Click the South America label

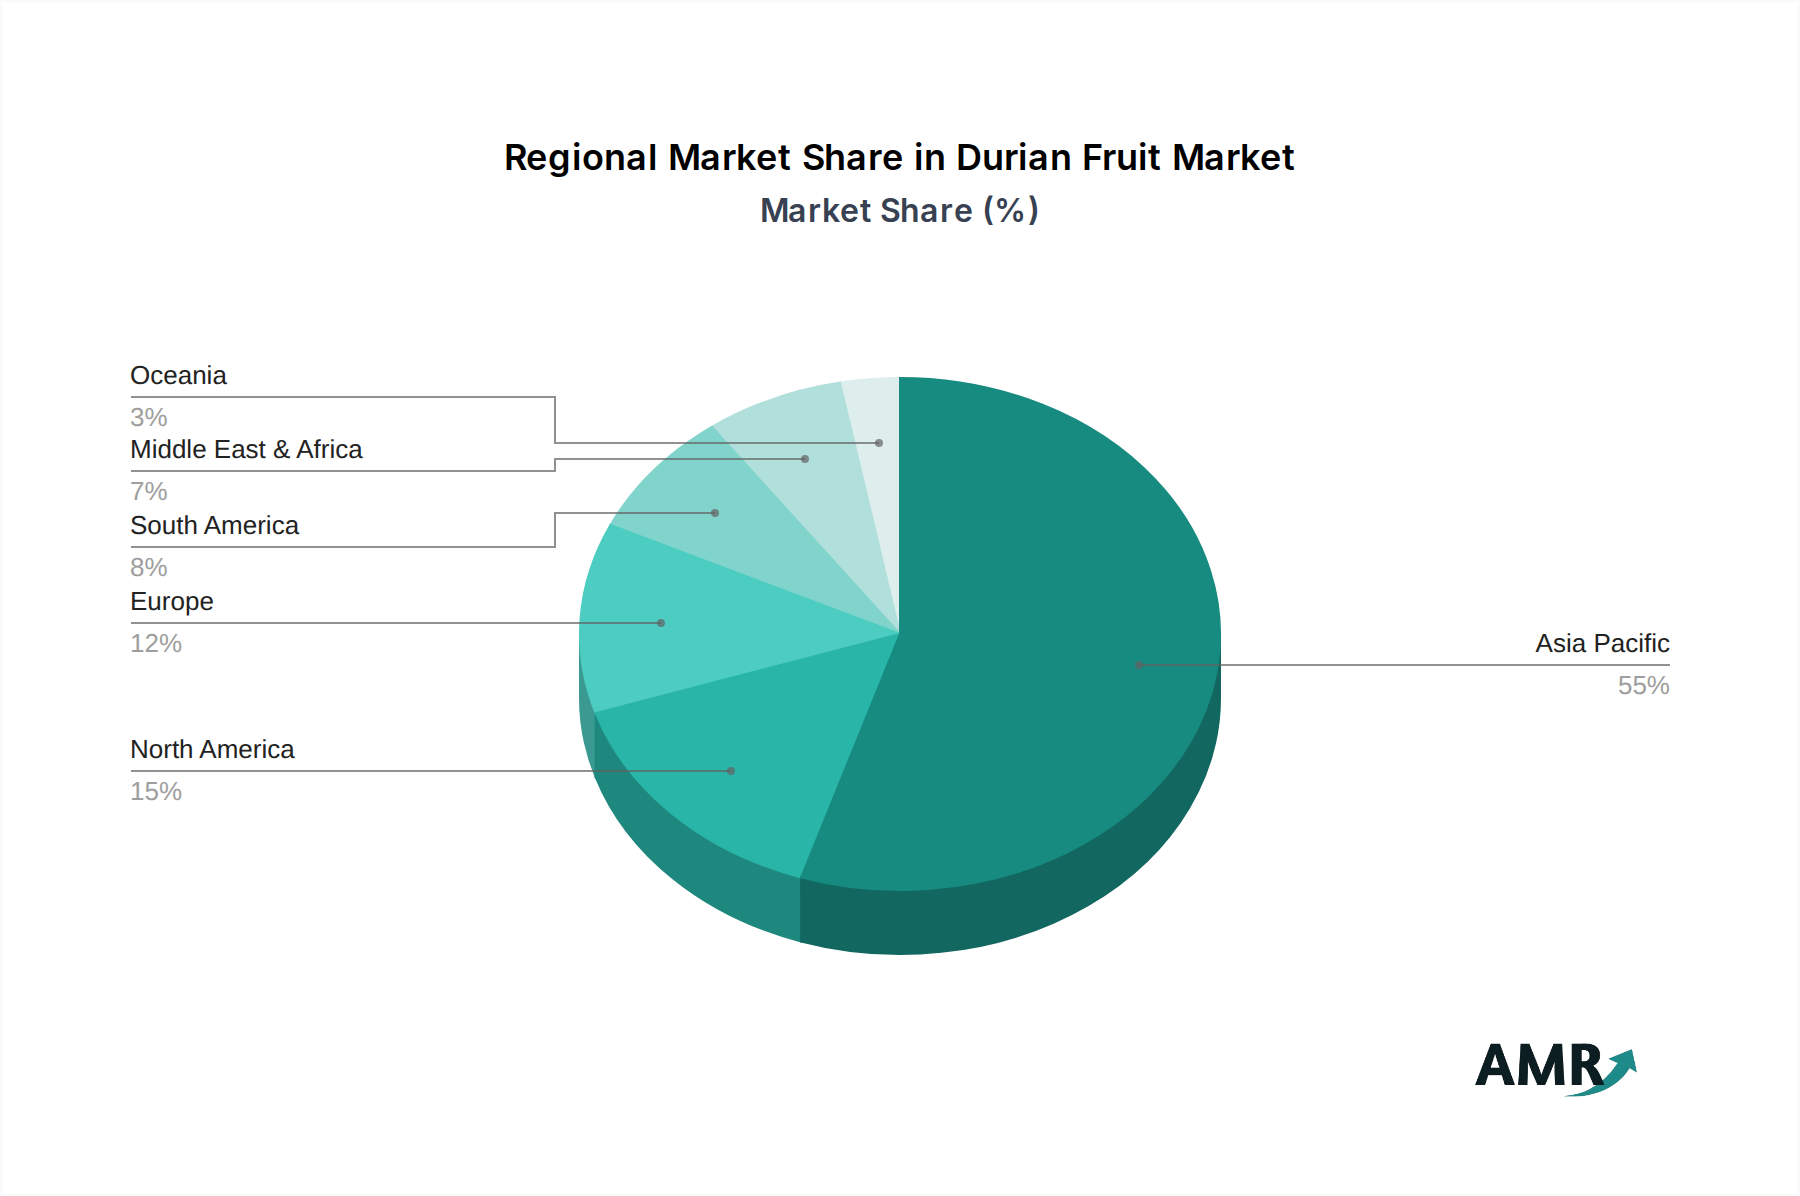click(x=214, y=525)
